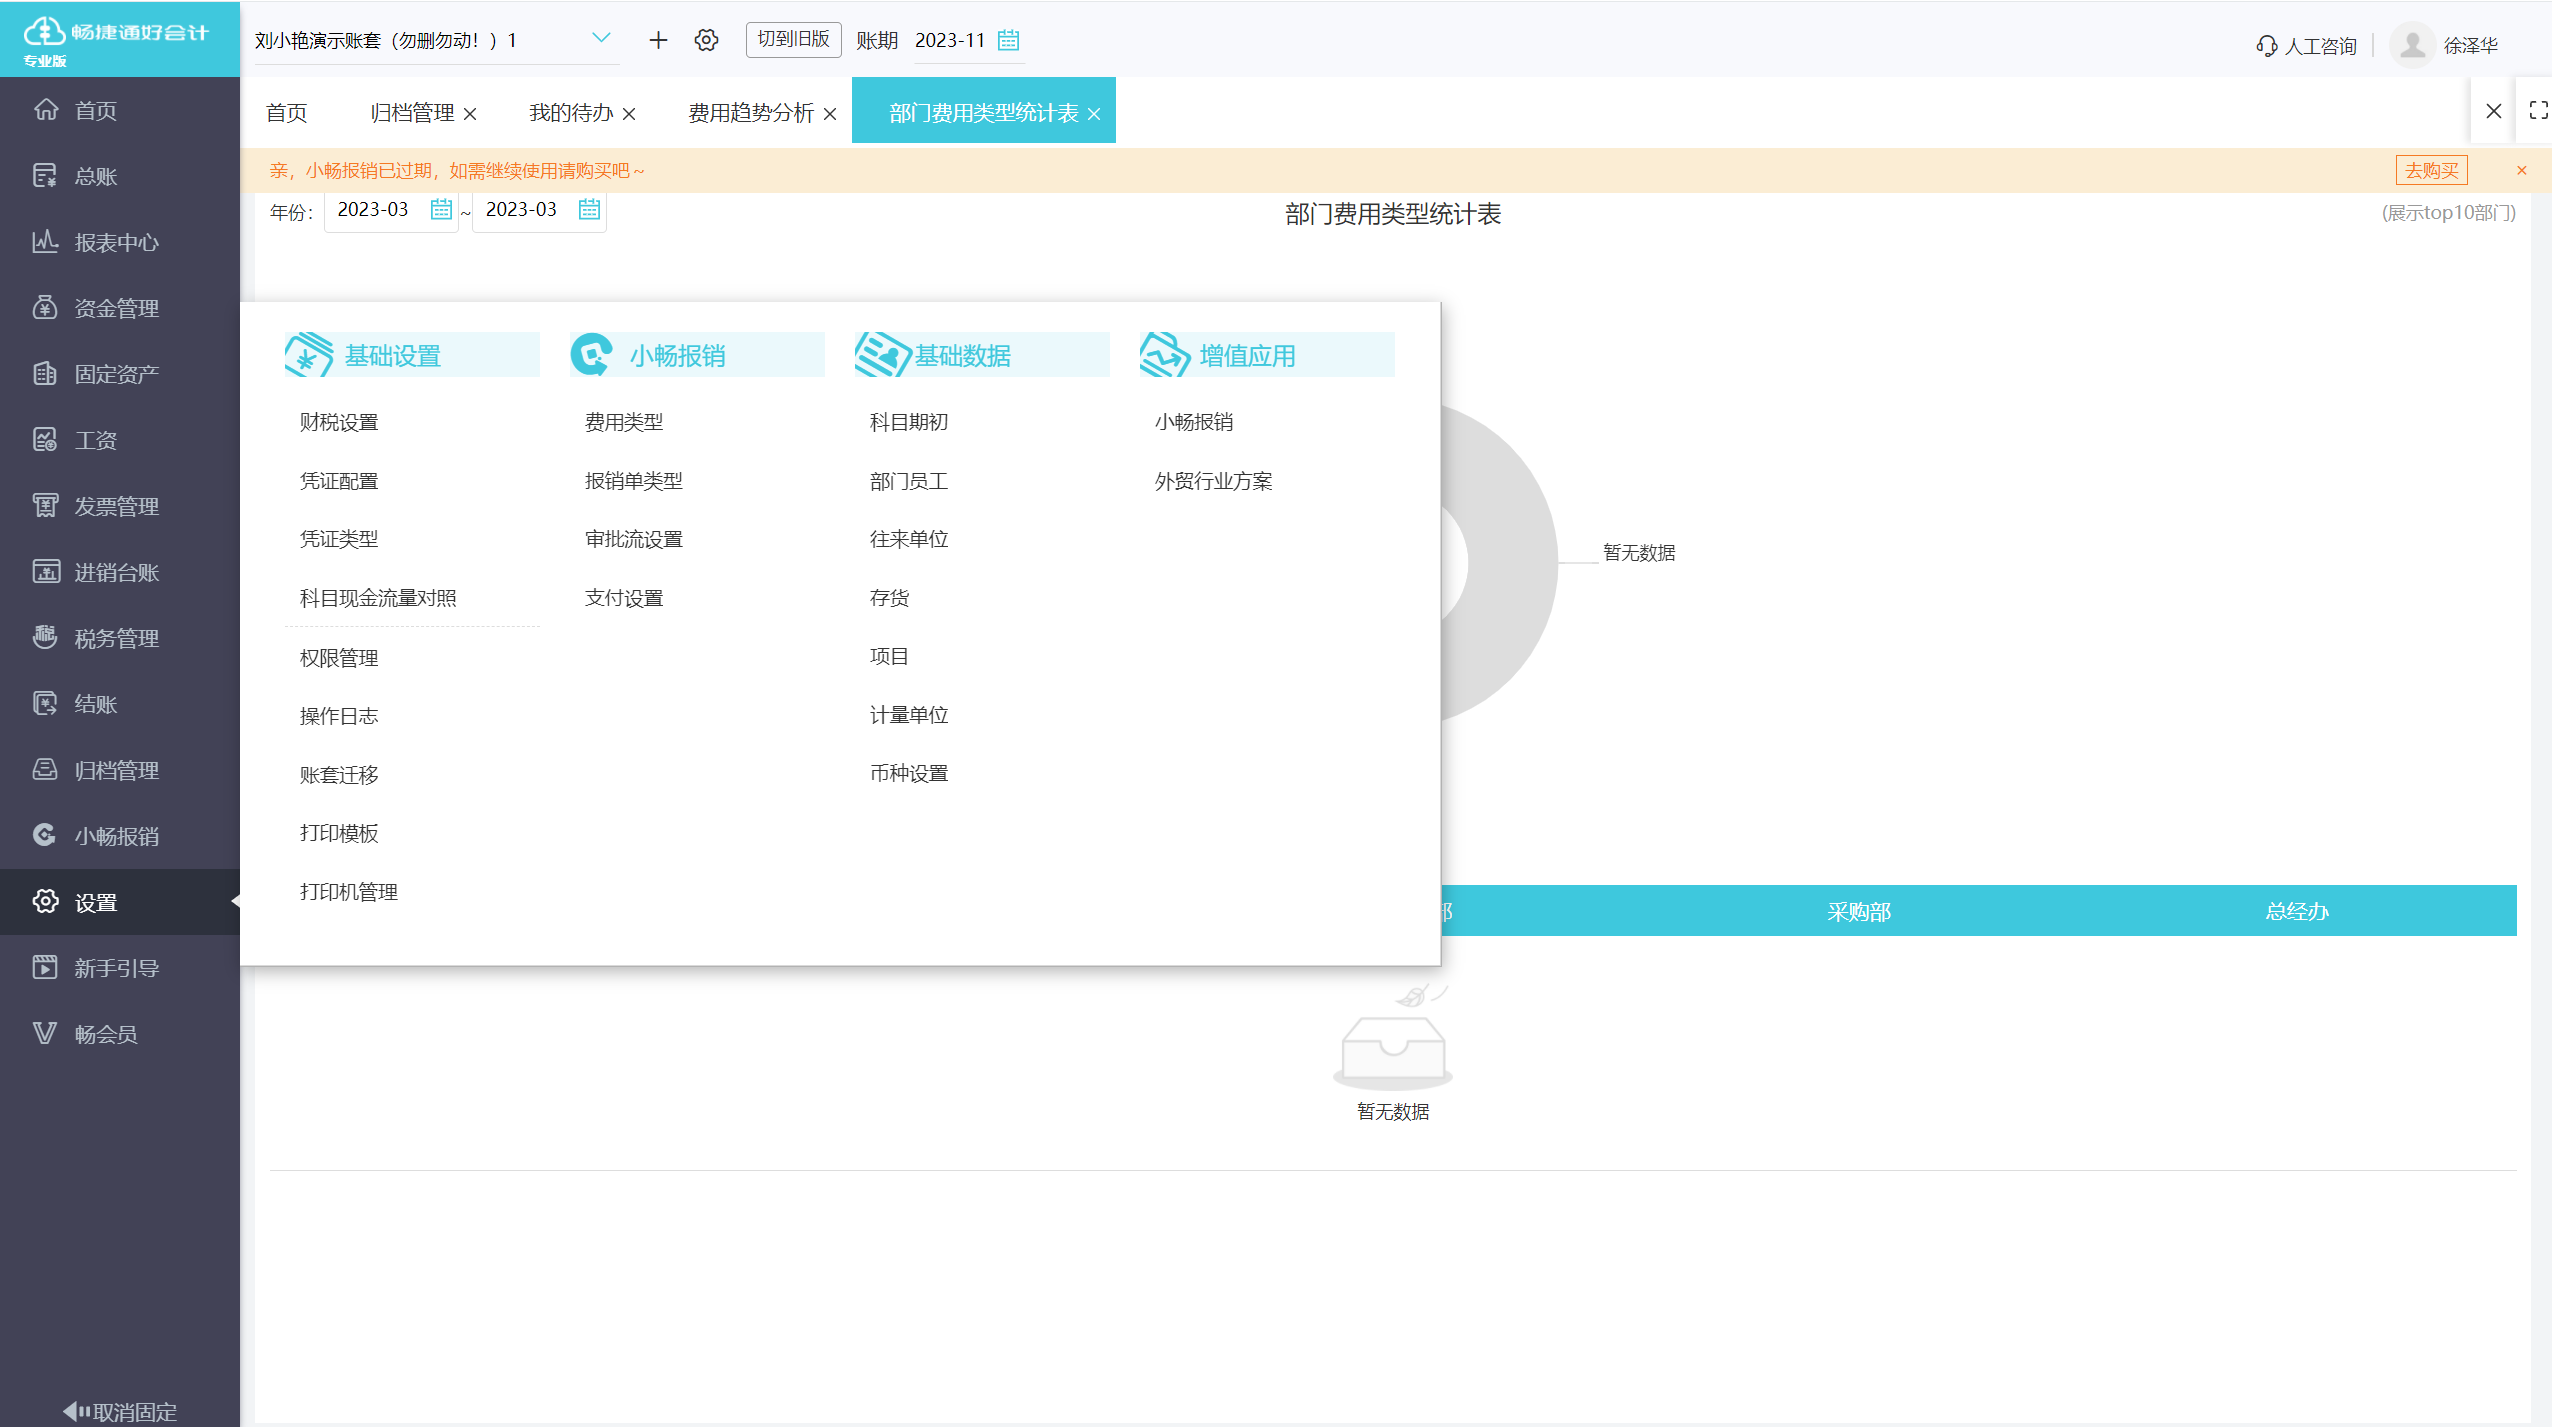Open 费用趋势分析 tab
This screenshot has height=1427, width=2552.
[752, 112]
